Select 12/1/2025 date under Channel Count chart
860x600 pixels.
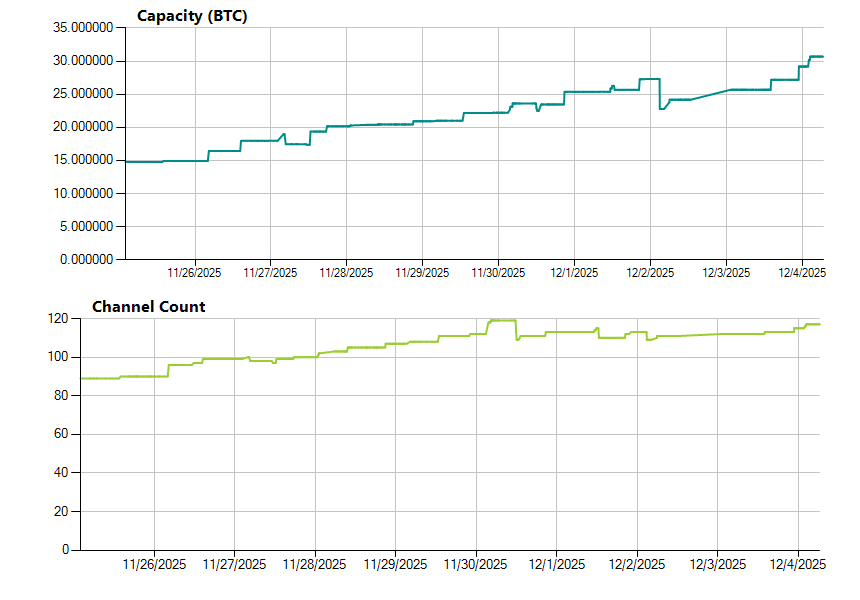click(x=557, y=564)
